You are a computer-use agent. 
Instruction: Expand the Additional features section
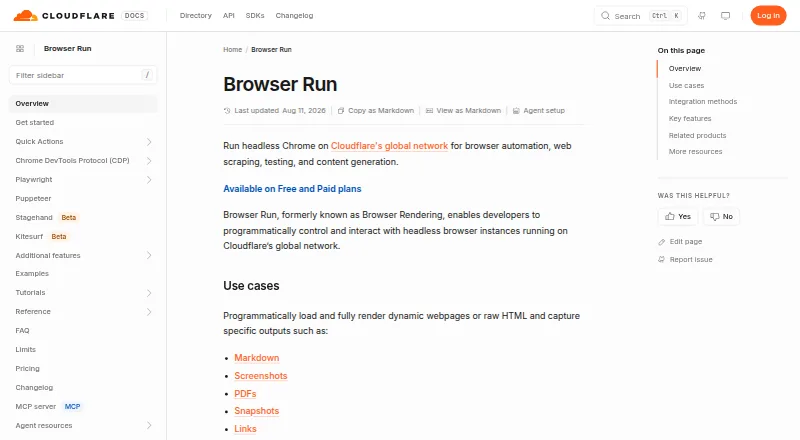pyautogui.click(x=149, y=255)
